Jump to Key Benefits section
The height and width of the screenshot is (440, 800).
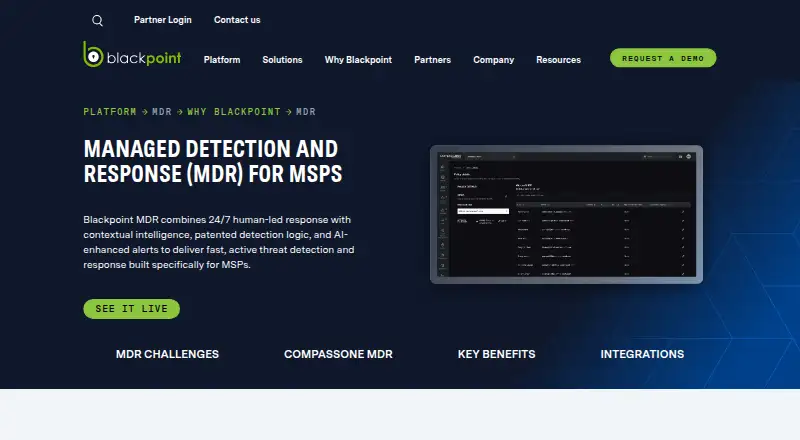(496, 354)
